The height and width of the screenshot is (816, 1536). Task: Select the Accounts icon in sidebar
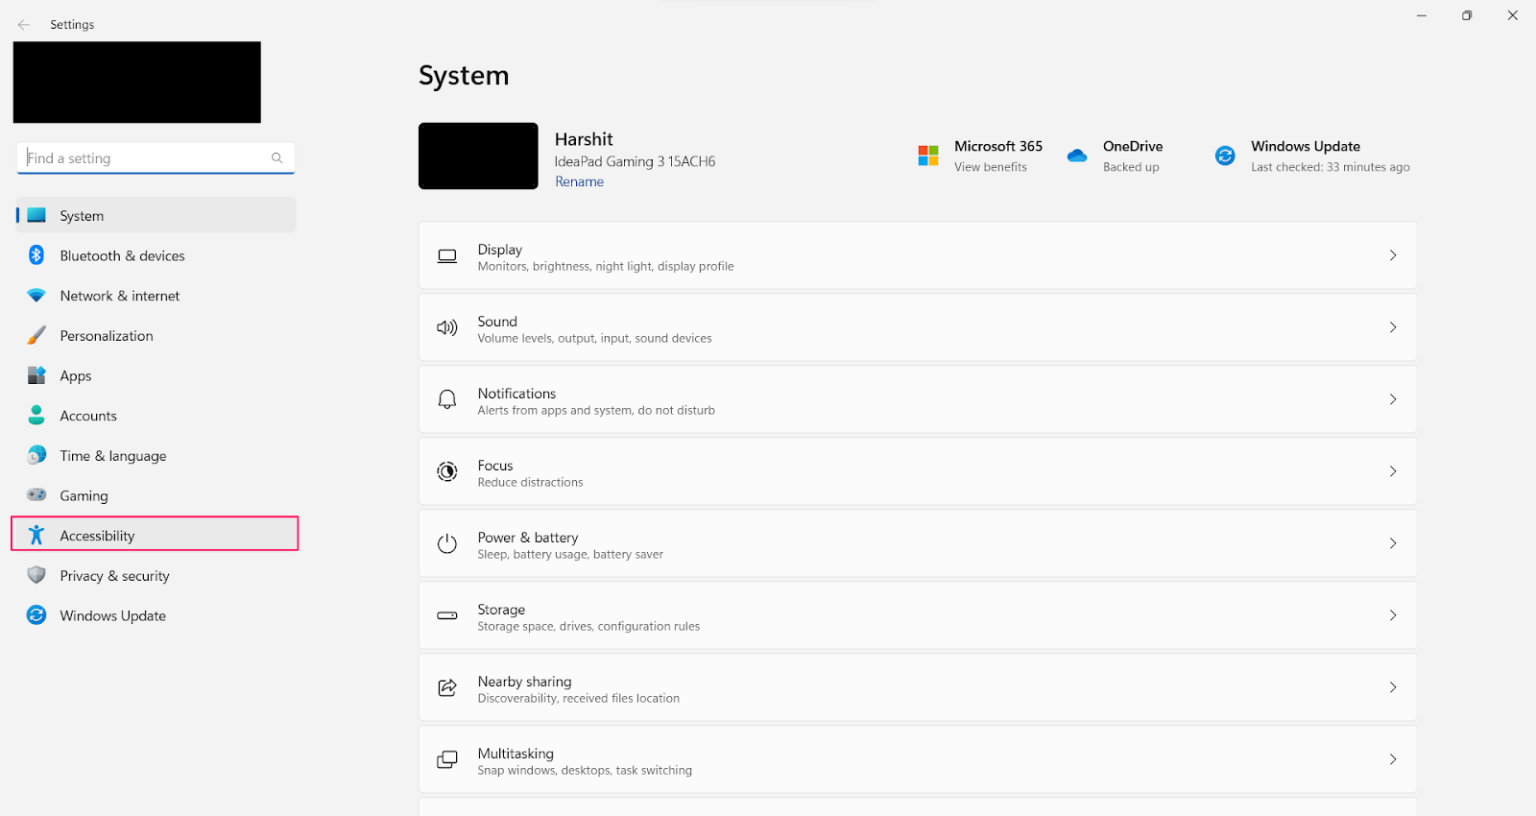coord(36,415)
